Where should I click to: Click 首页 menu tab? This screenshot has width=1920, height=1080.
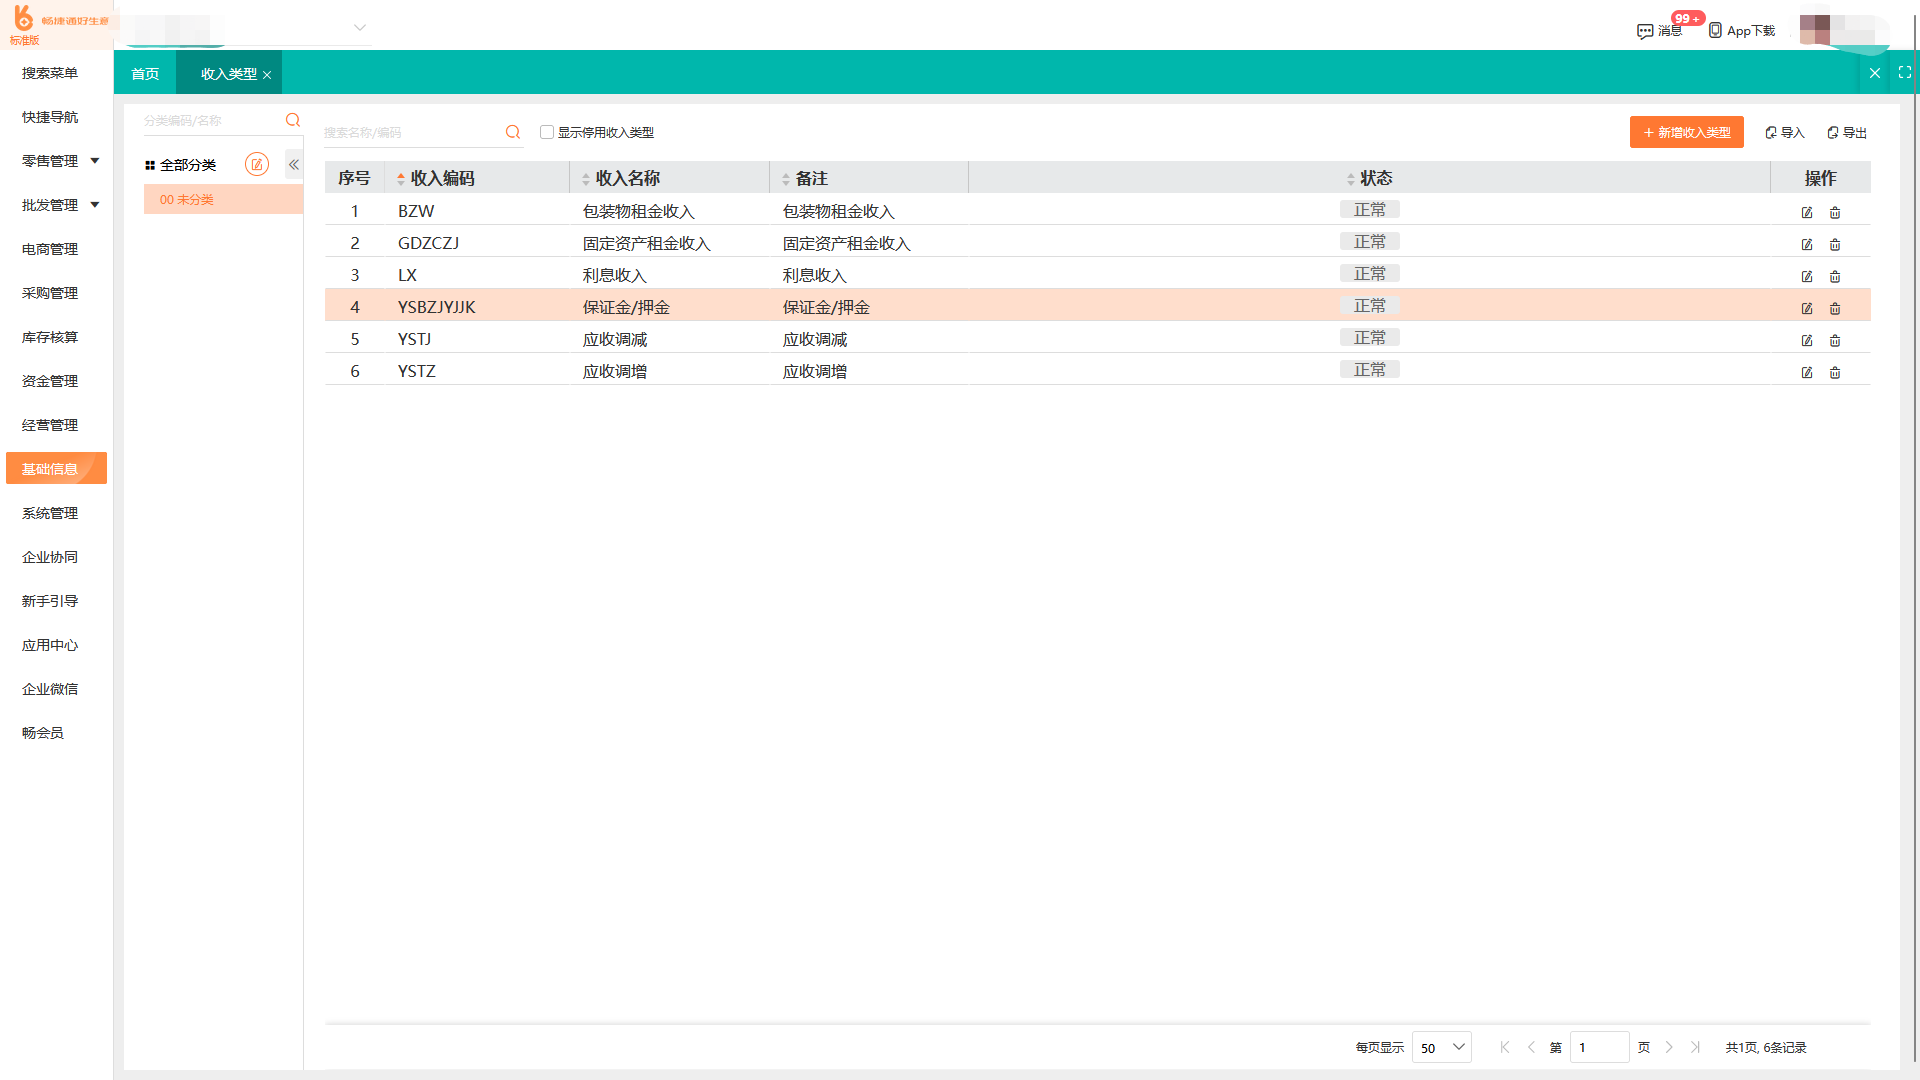point(144,74)
